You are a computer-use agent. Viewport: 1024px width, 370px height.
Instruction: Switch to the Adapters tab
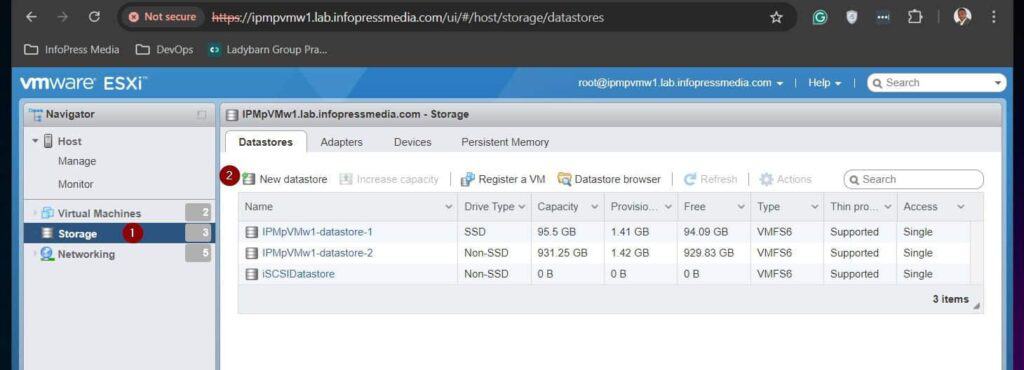point(342,142)
